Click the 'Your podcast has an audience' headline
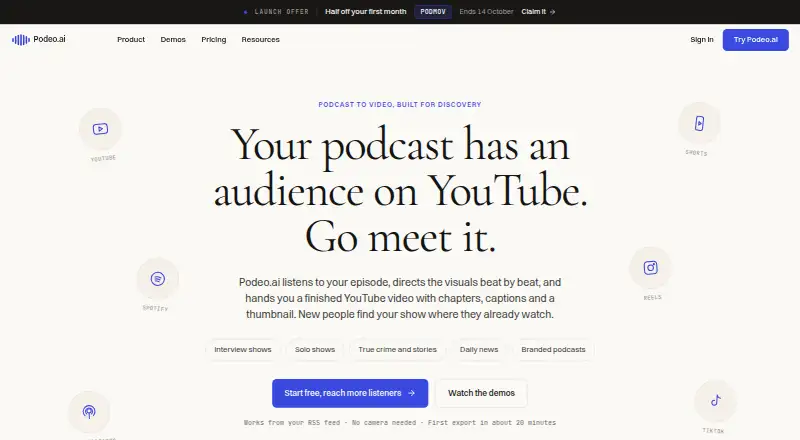 (401, 190)
